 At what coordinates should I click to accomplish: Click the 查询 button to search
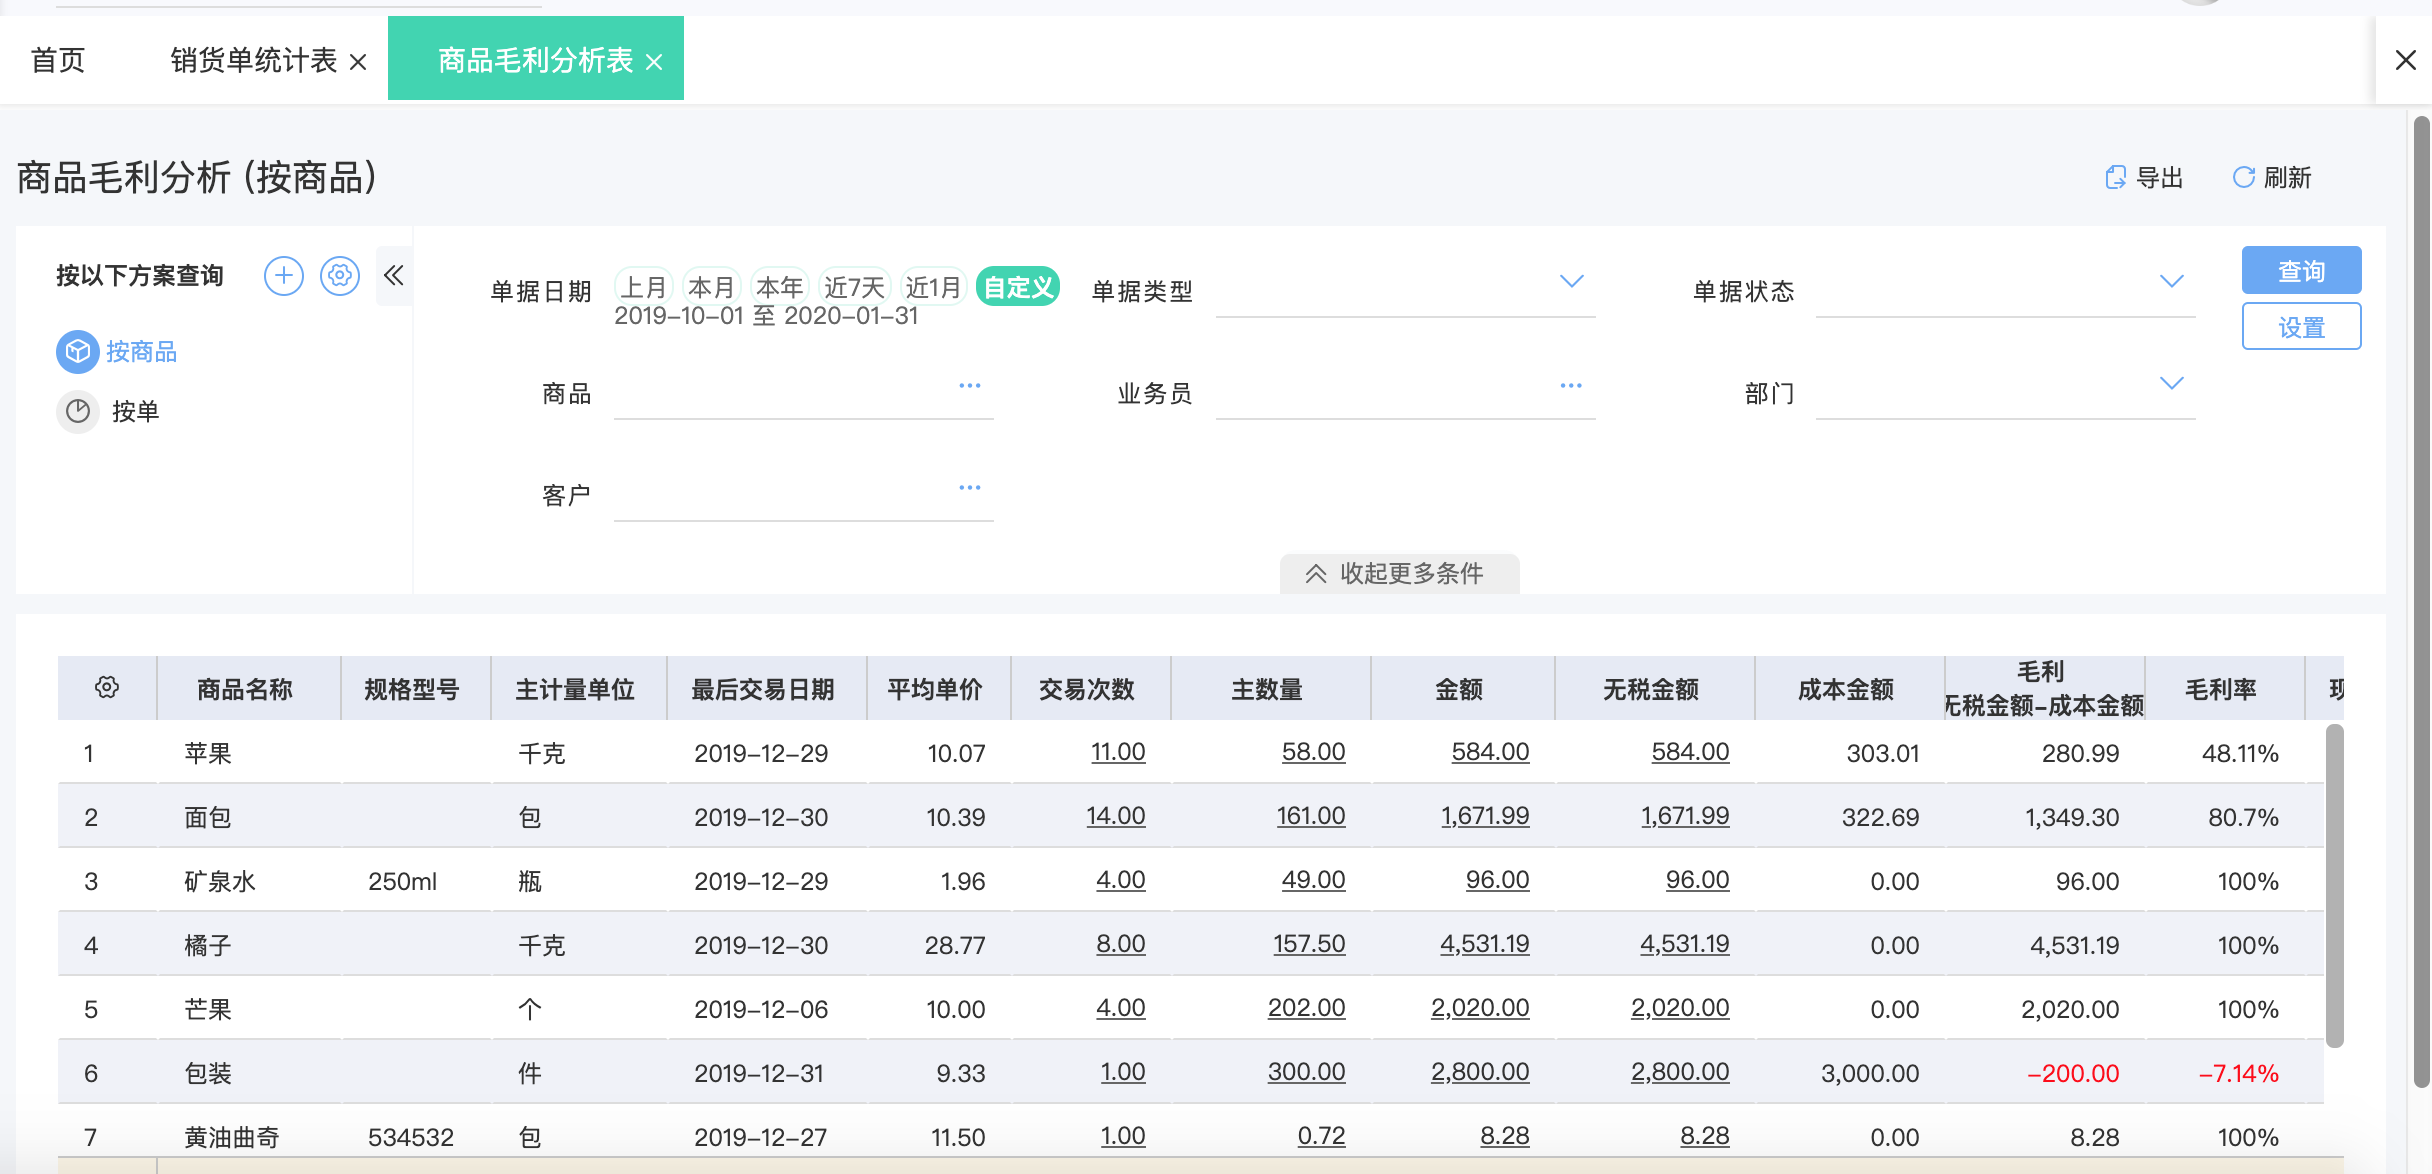click(x=2303, y=273)
